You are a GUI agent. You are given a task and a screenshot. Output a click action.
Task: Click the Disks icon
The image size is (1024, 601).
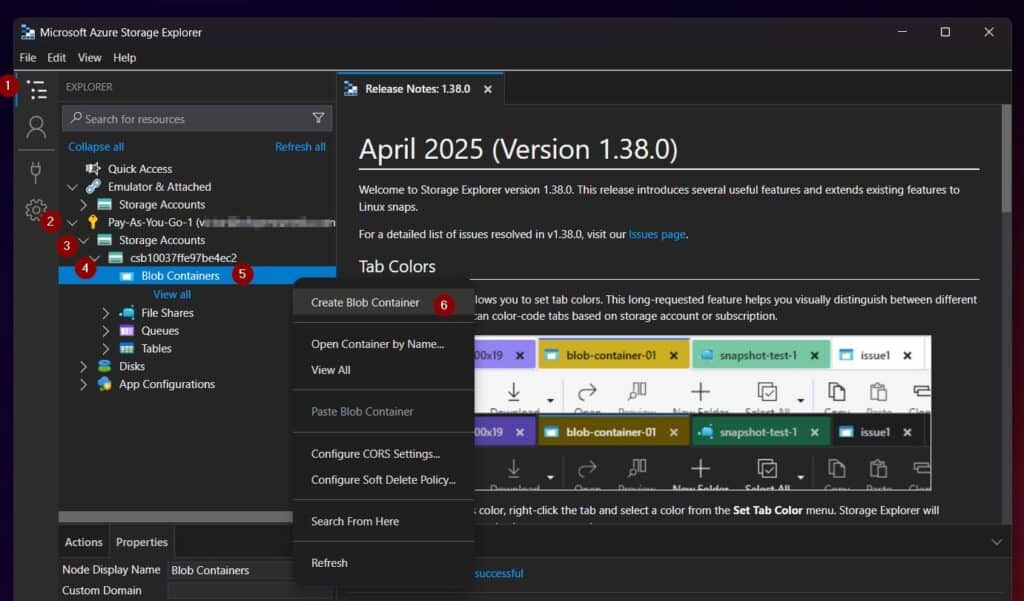[104, 366]
